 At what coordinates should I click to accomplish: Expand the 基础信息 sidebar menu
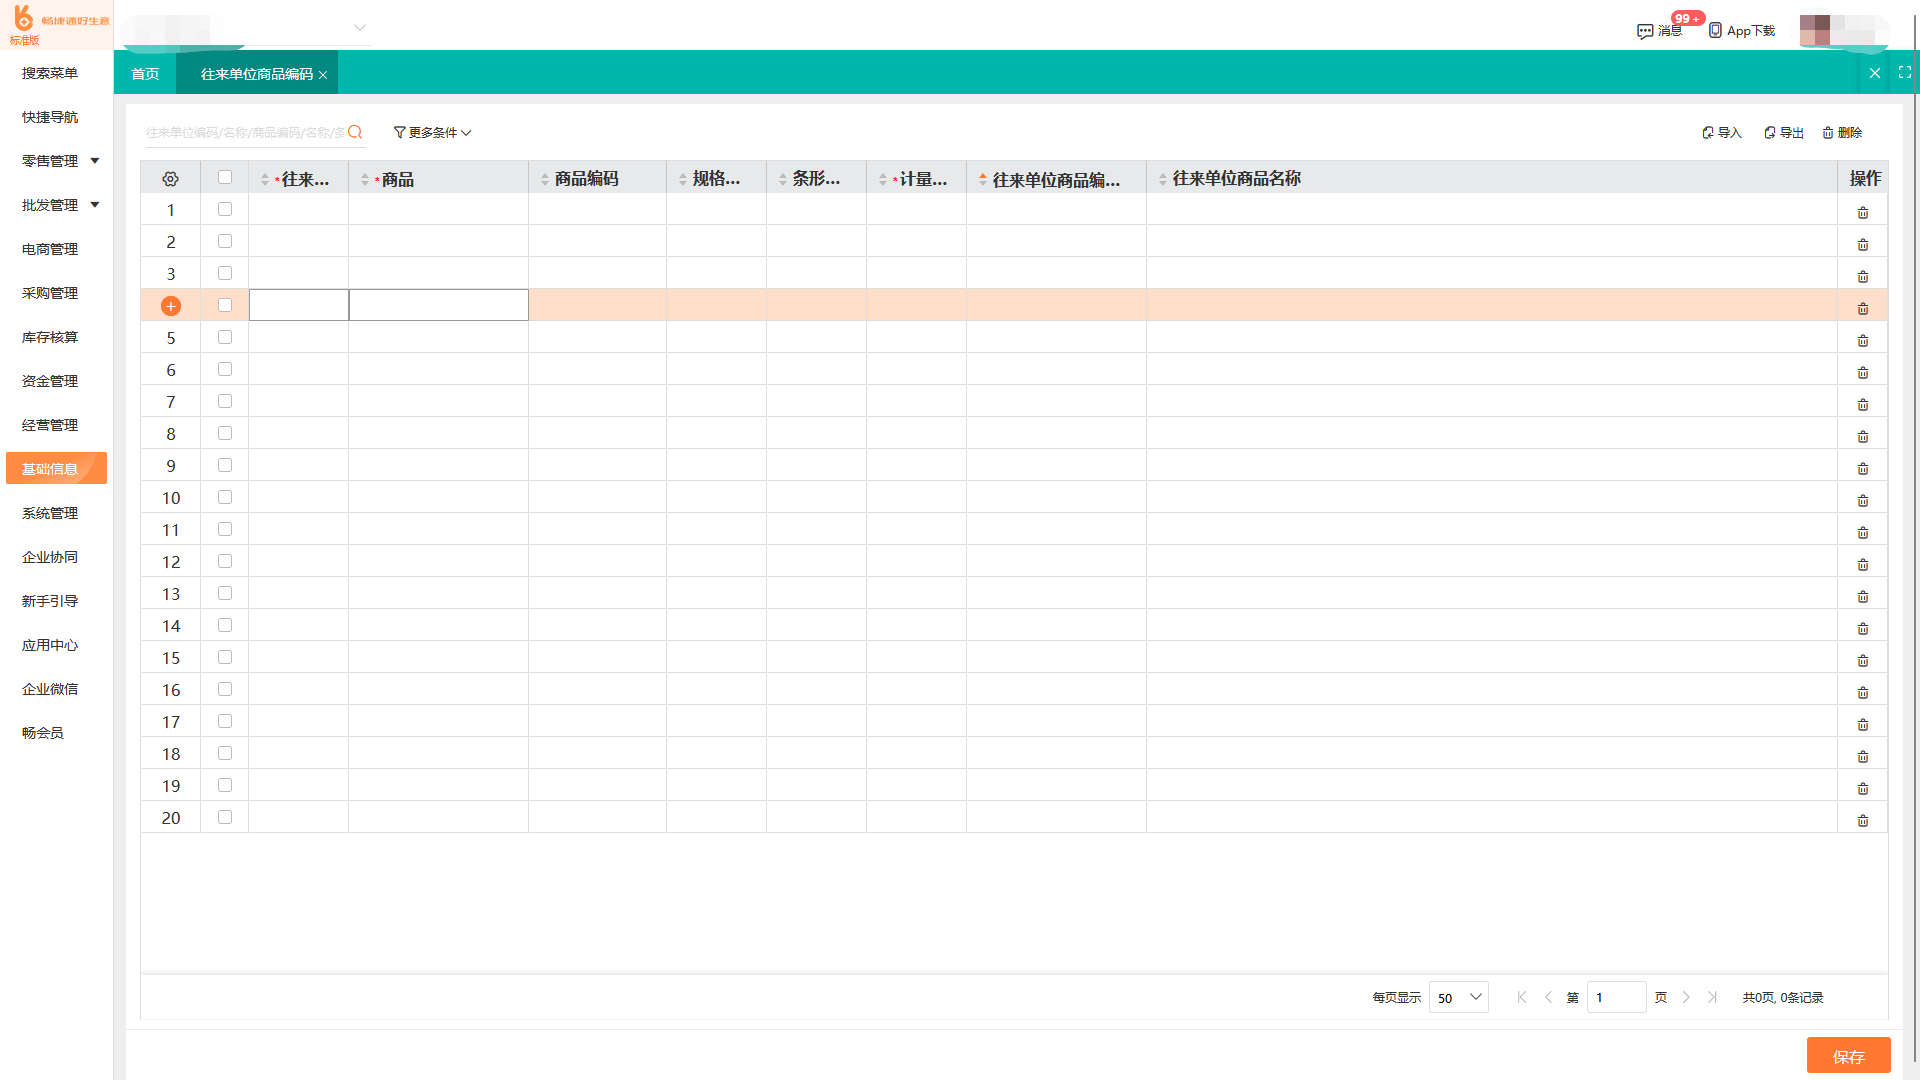click(53, 468)
